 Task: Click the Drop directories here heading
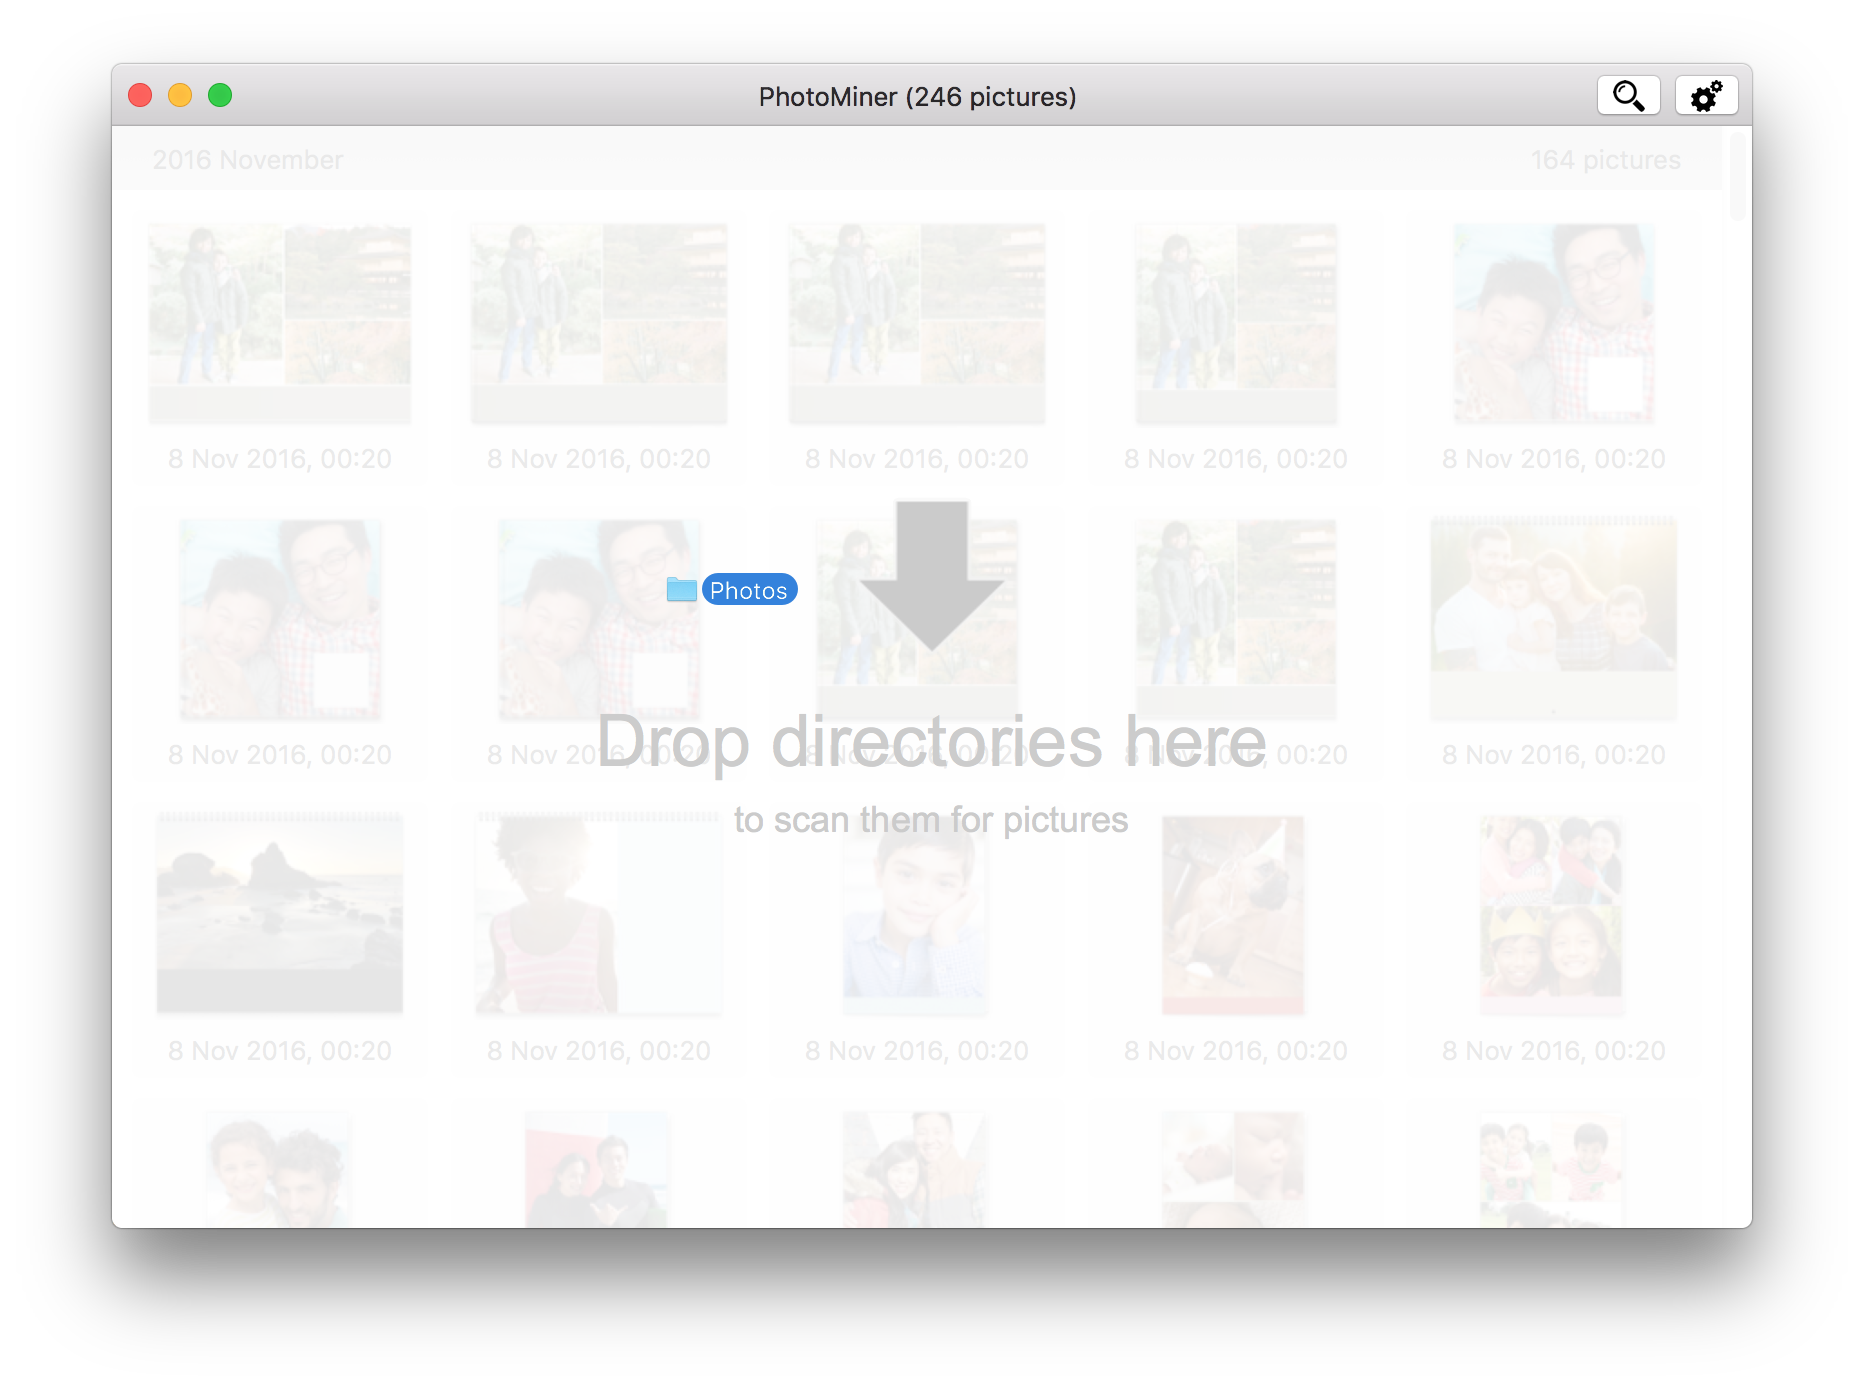click(932, 742)
